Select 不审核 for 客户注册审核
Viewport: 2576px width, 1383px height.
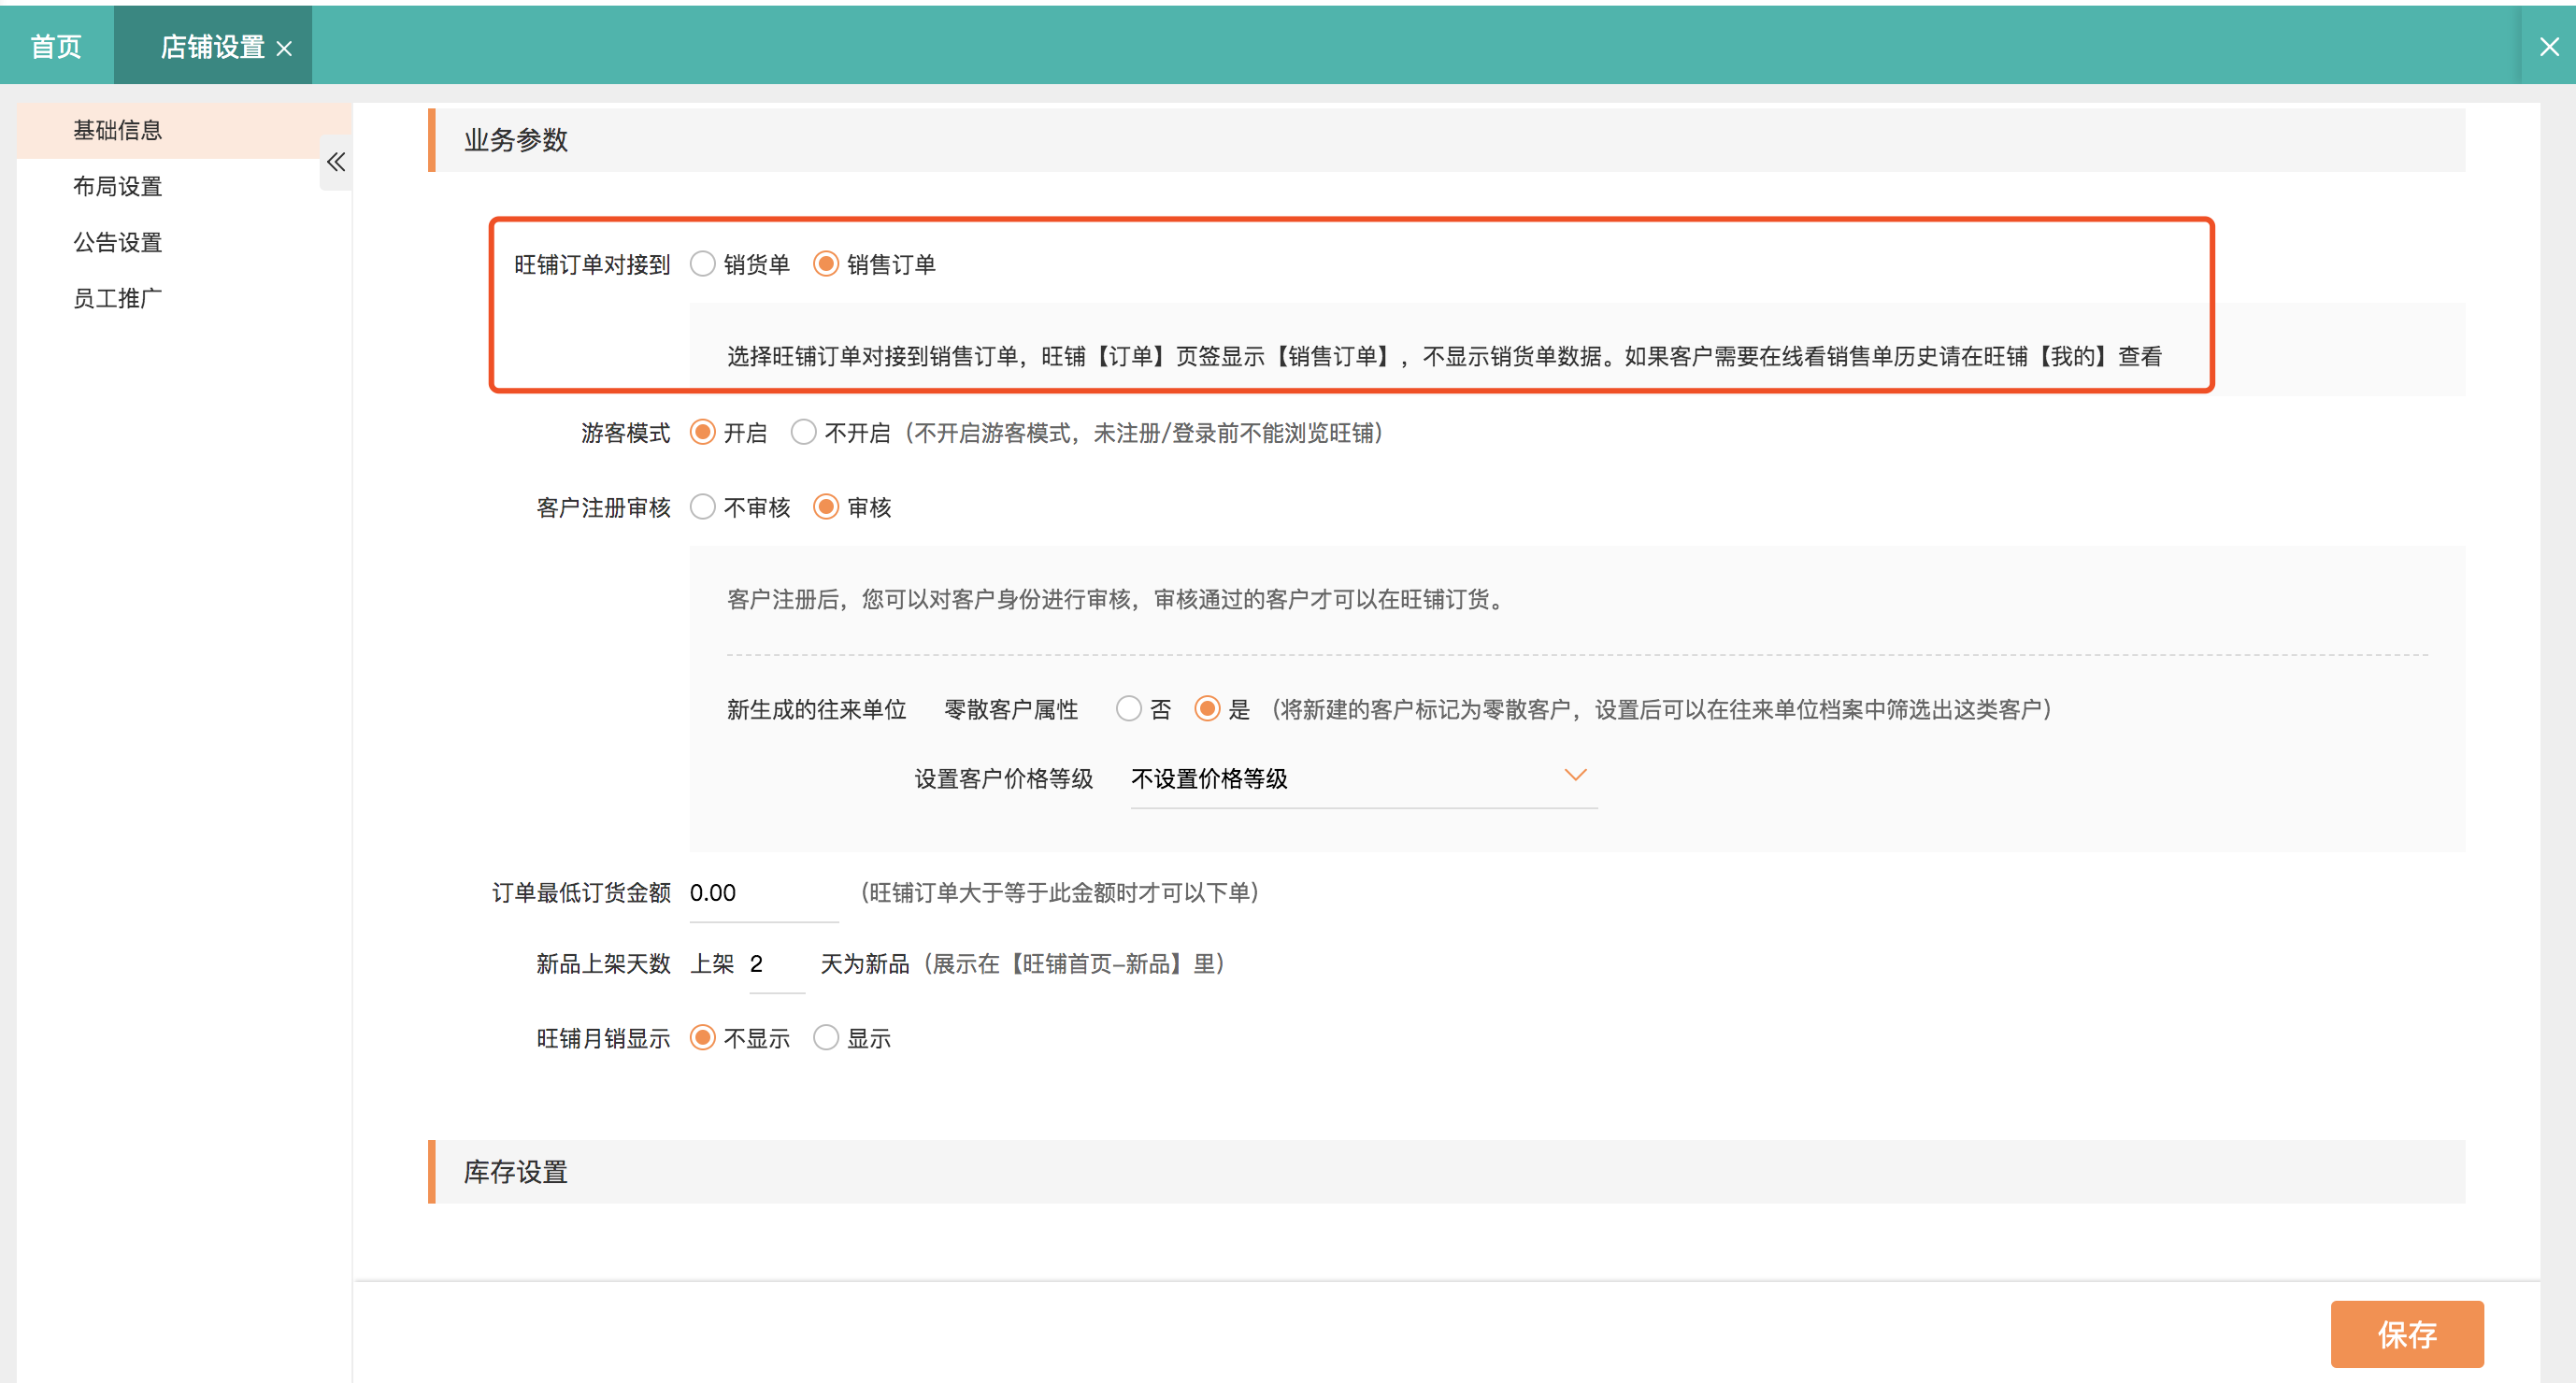[x=702, y=505]
